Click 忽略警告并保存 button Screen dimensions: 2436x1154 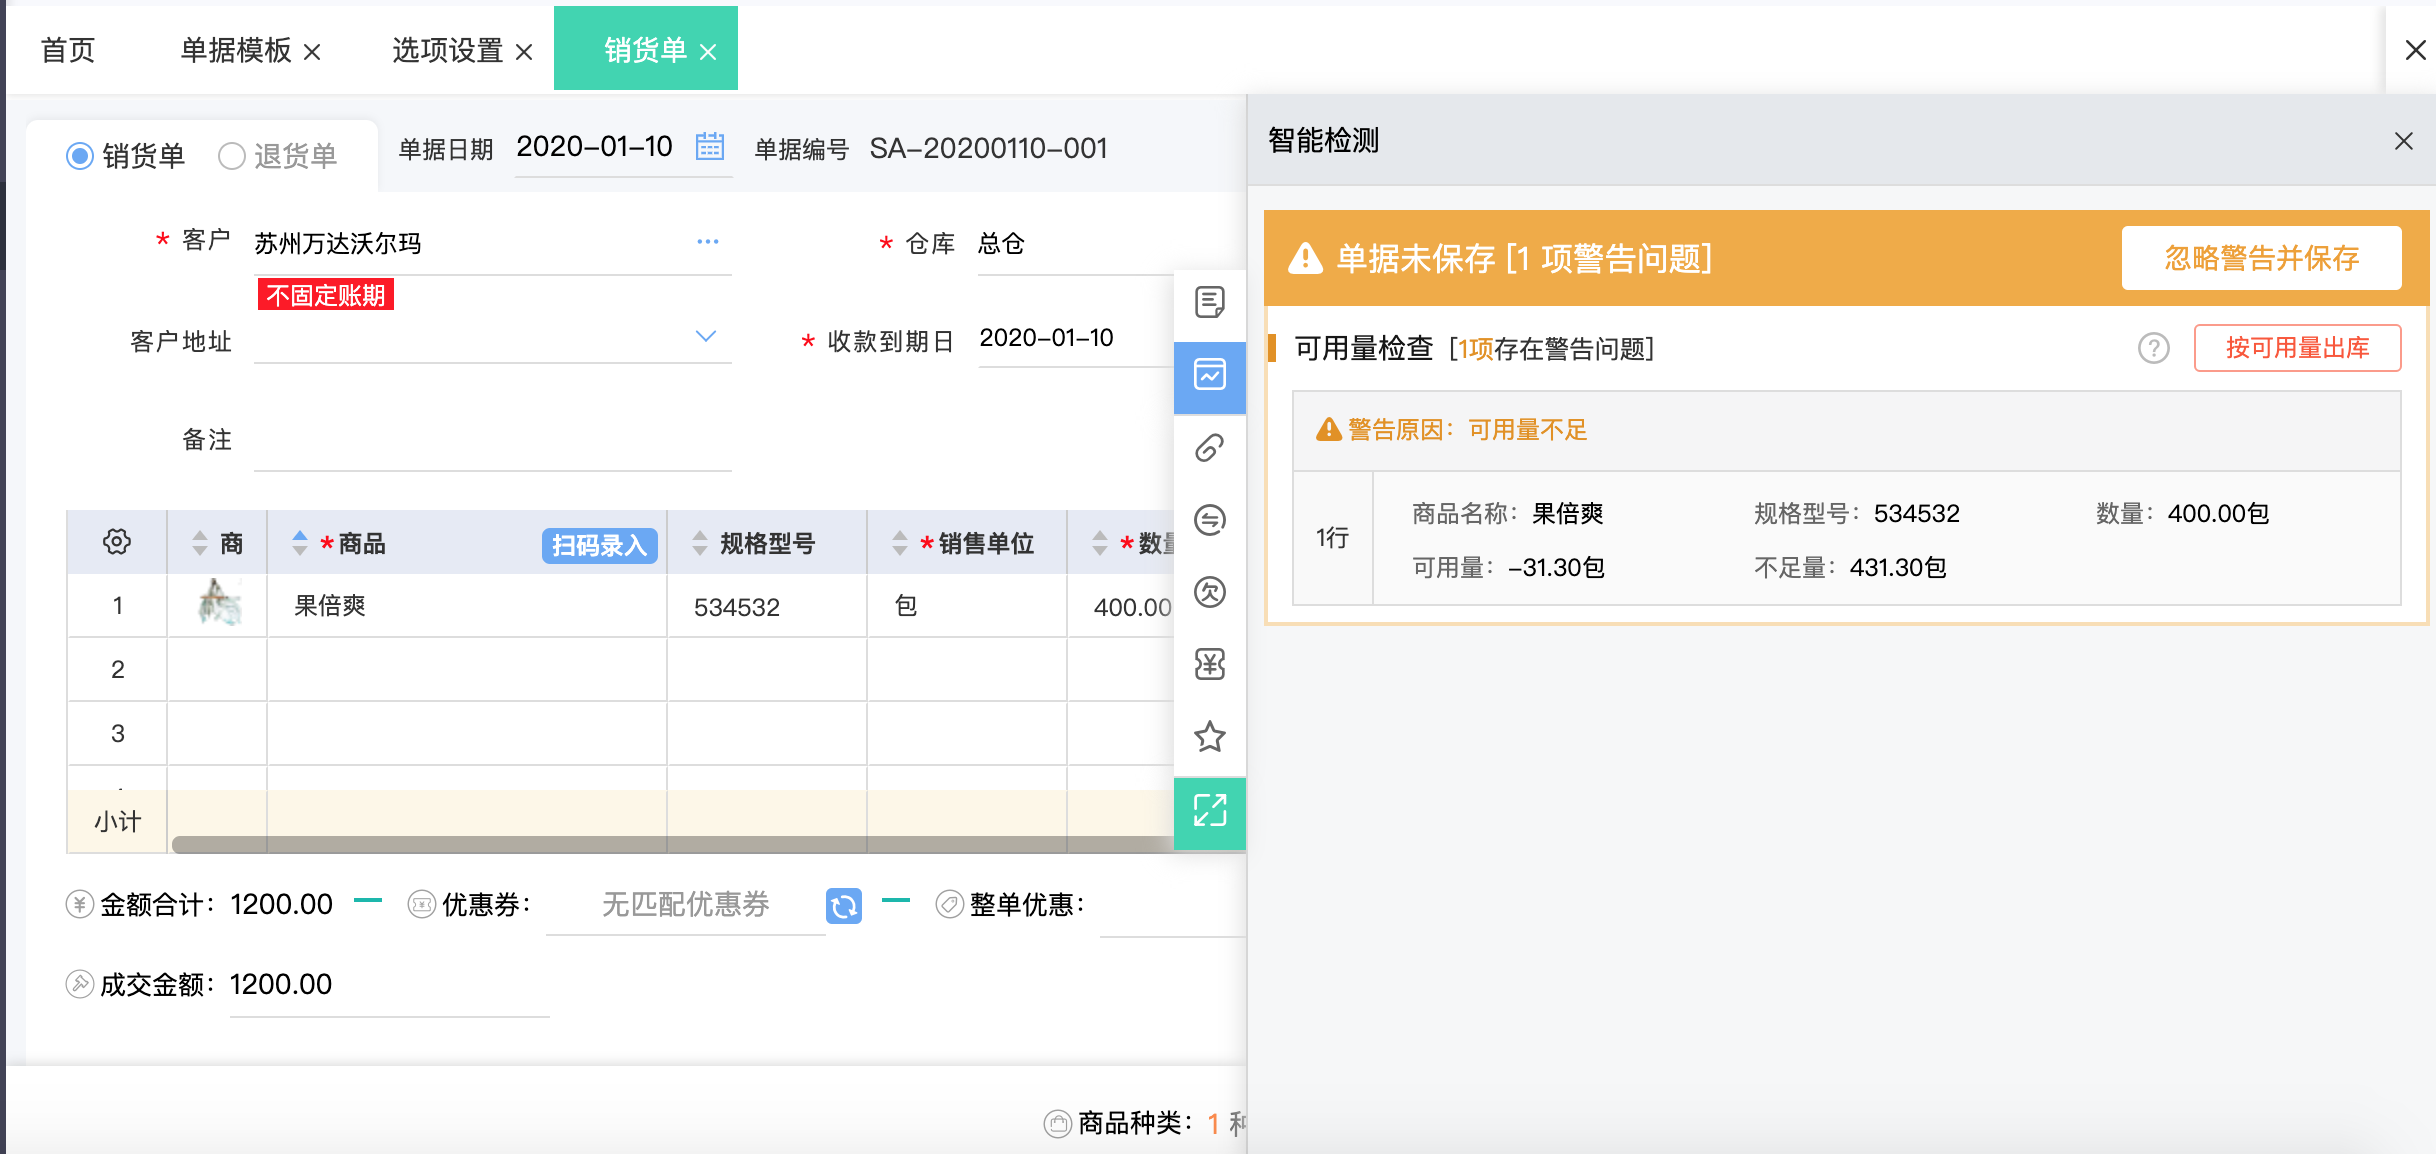pyautogui.click(x=2262, y=259)
